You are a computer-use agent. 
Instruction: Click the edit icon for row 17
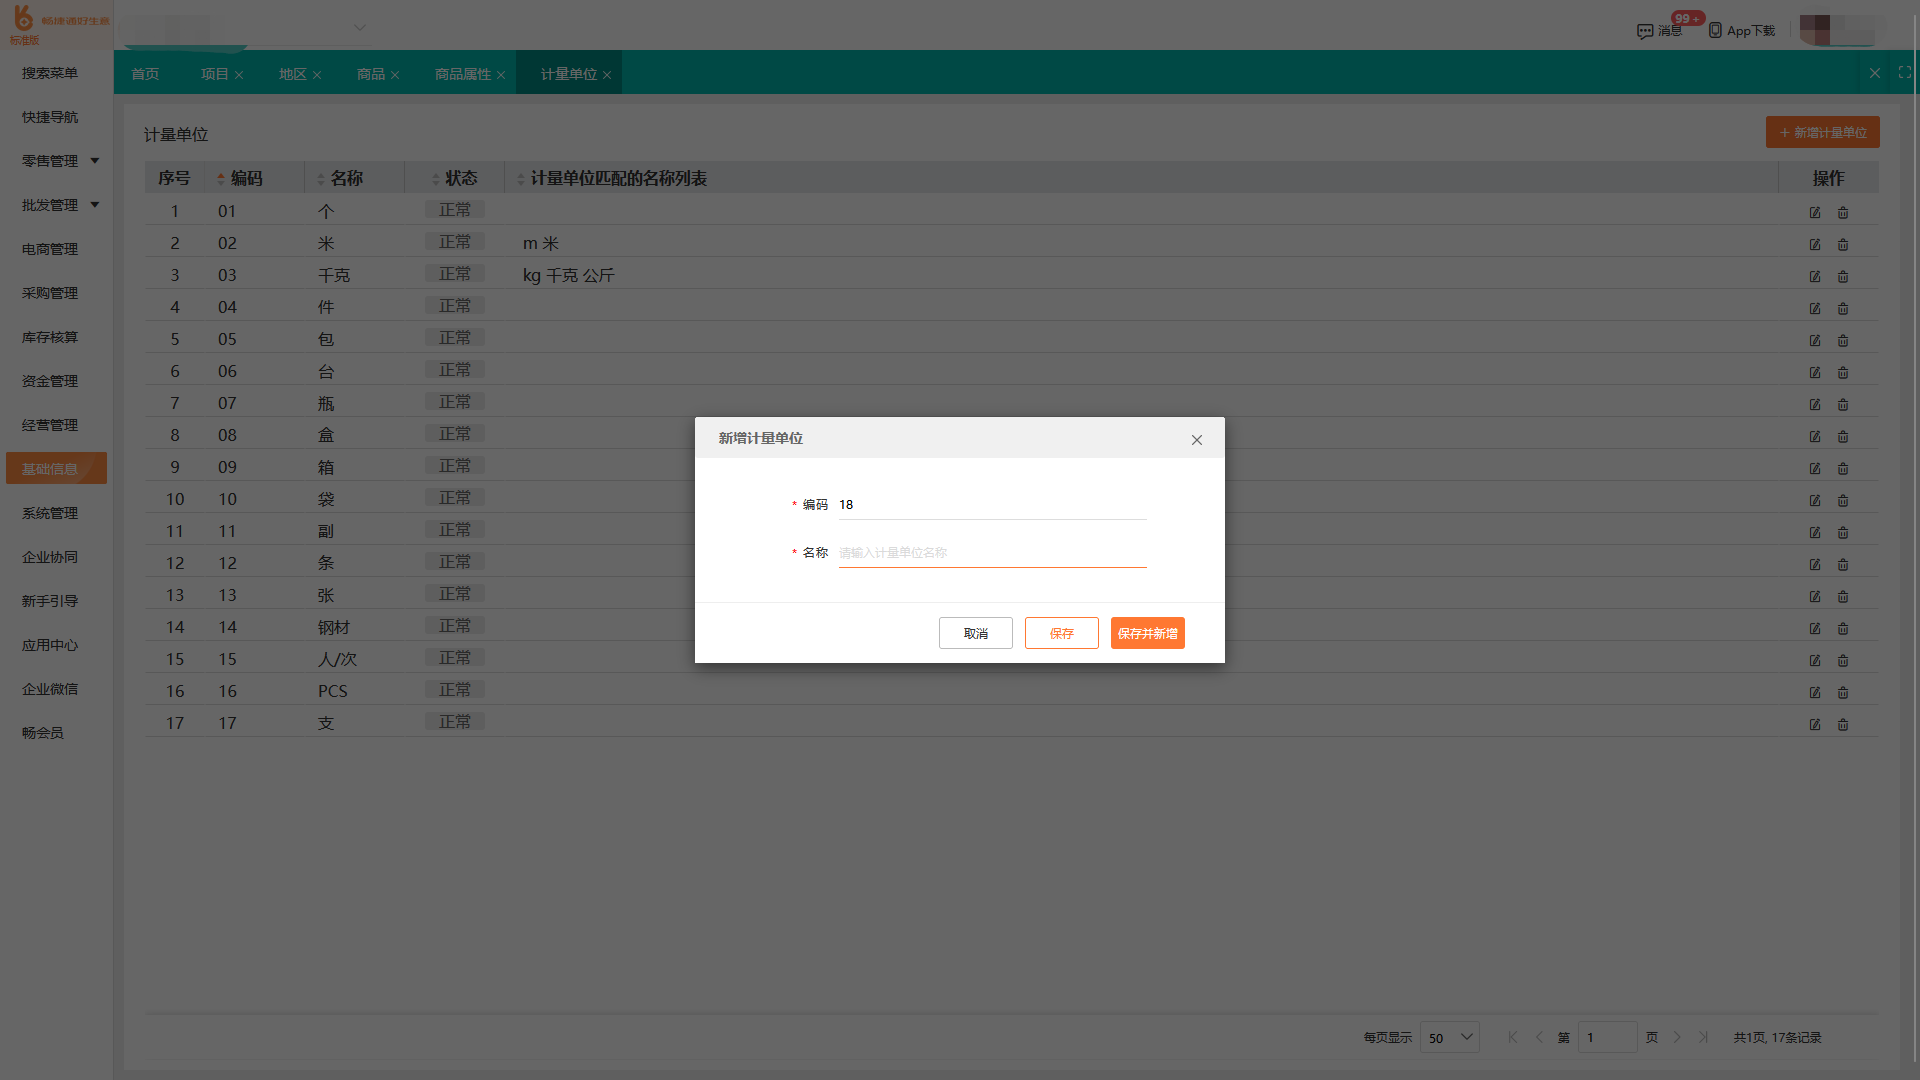(1815, 724)
